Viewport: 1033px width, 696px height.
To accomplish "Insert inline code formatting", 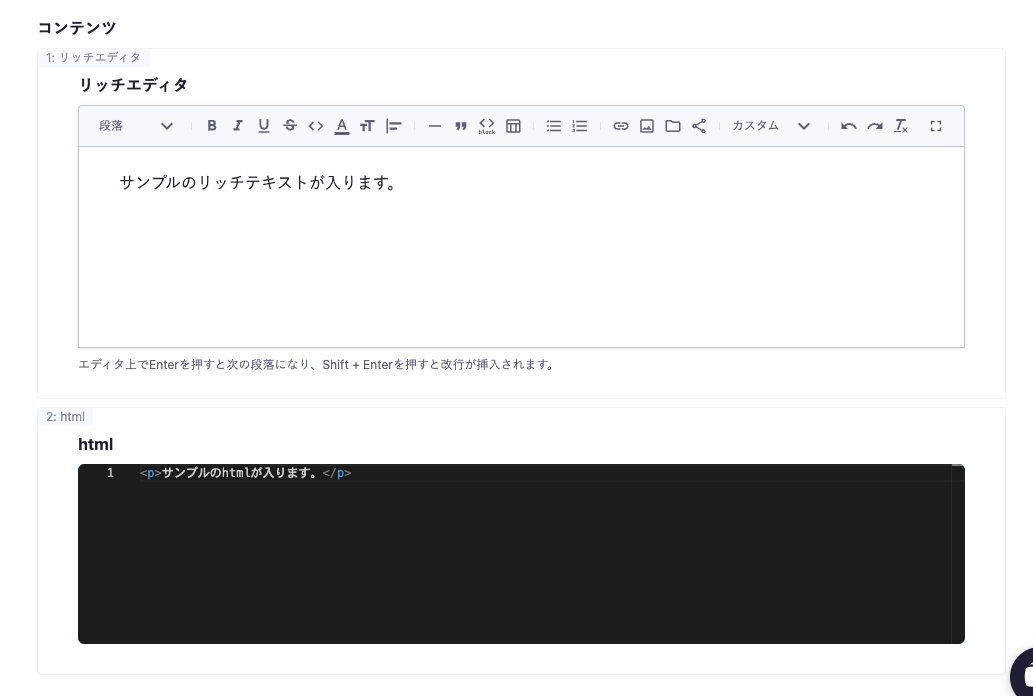I will tap(316, 126).
